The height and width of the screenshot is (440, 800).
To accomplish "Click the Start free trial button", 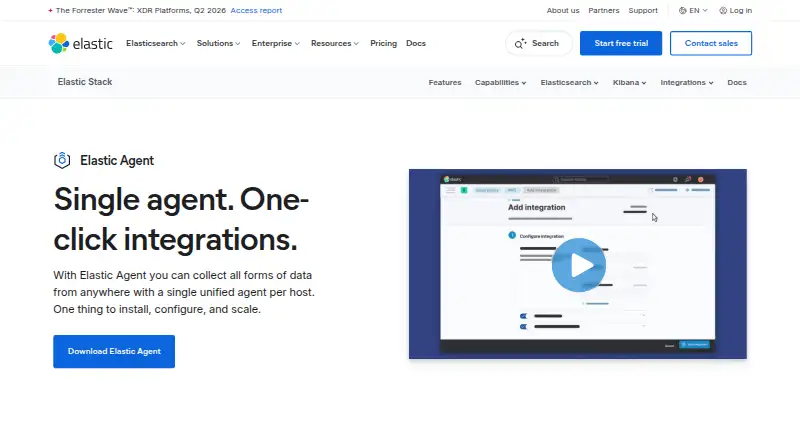I will click(621, 43).
